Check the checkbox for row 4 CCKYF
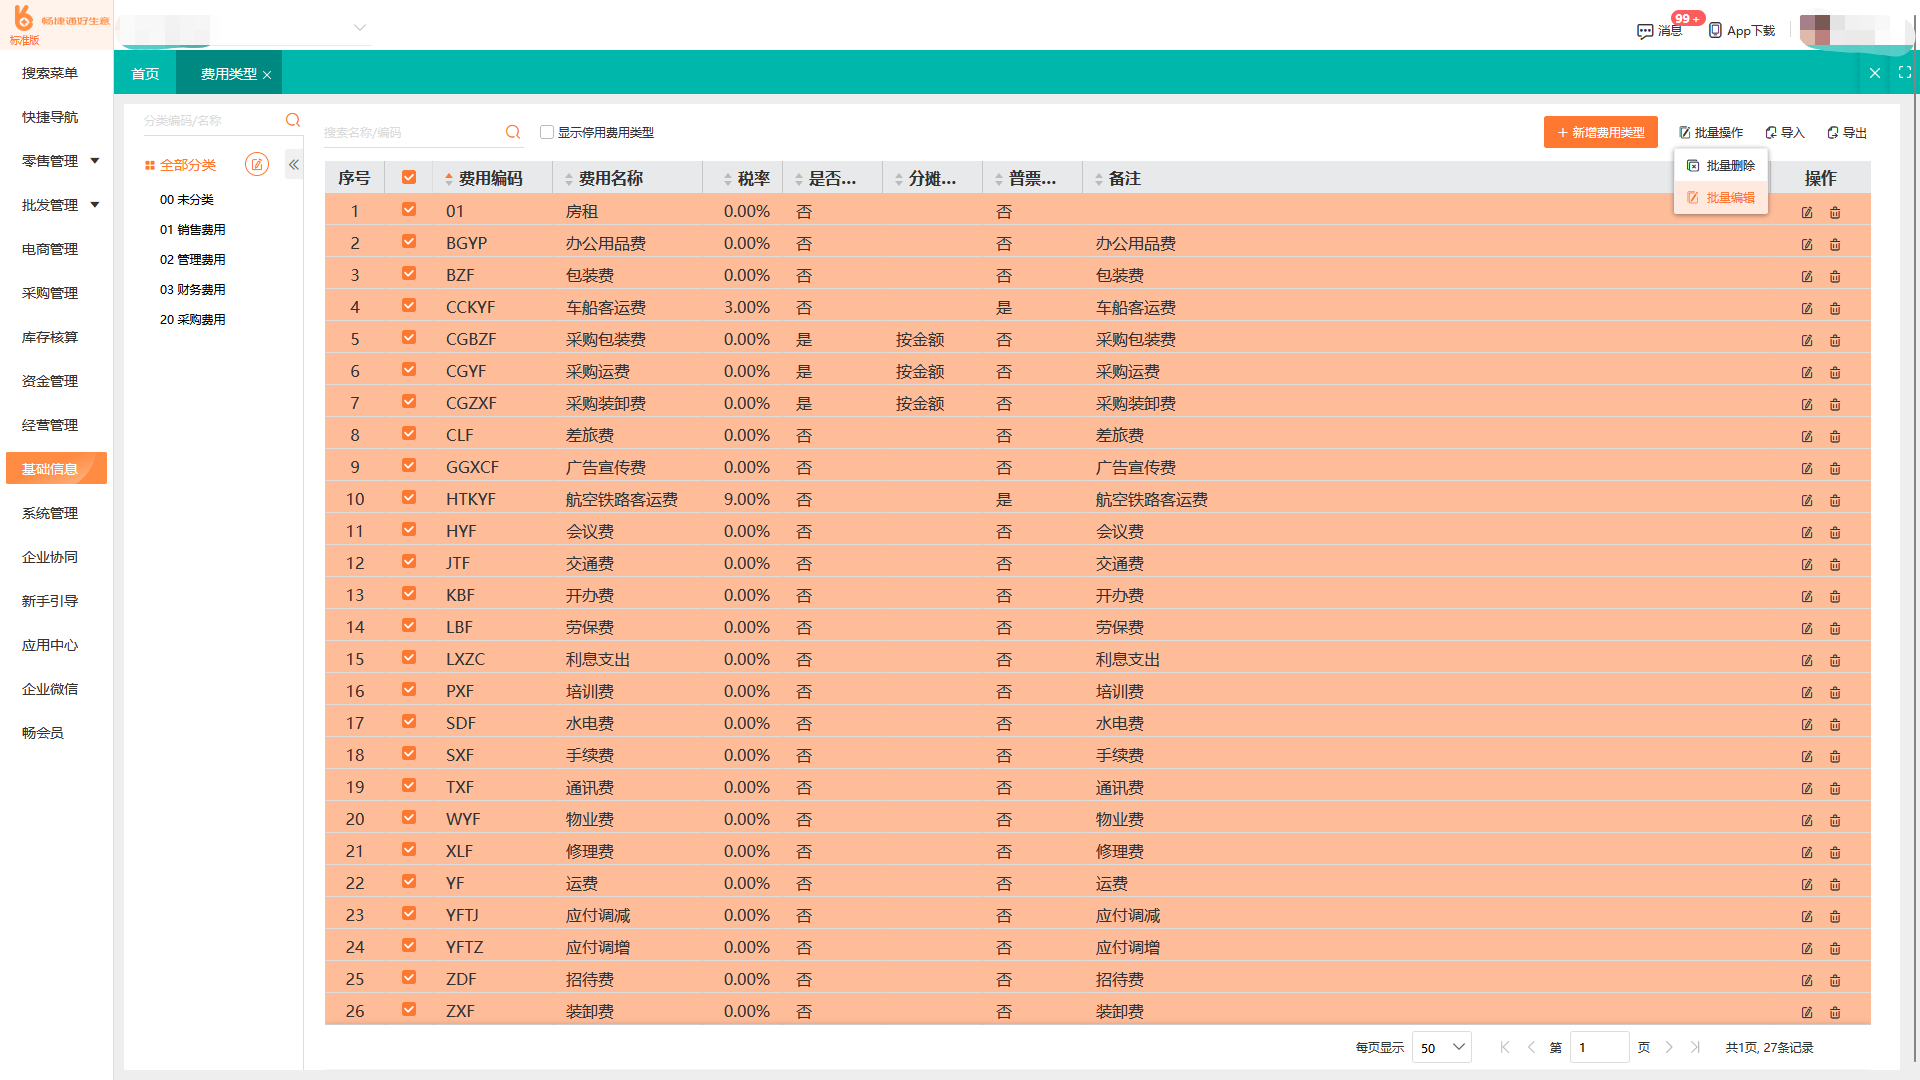The height and width of the screenshot is (1080, 1920). tap(409, 306)
